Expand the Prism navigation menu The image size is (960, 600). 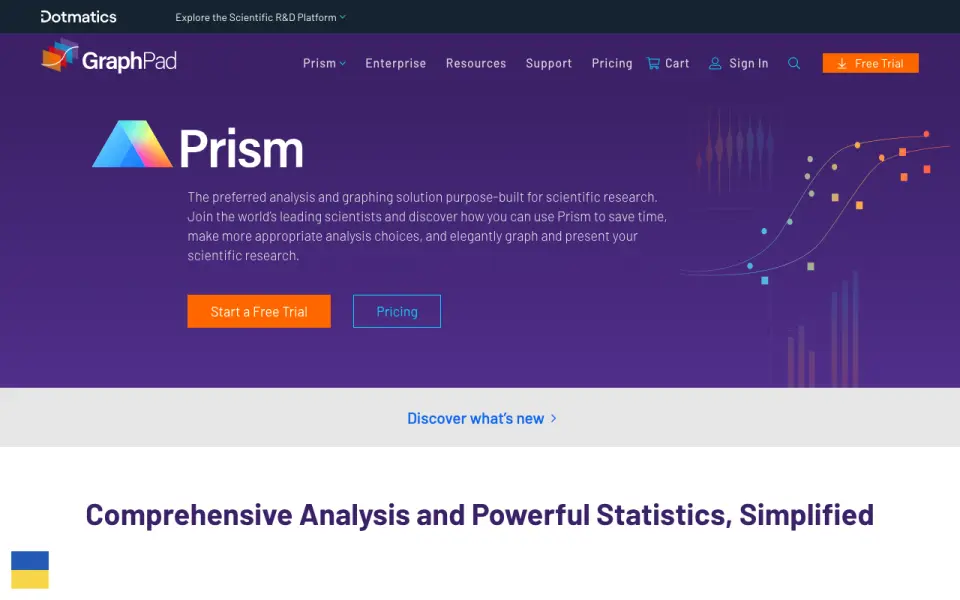(x=324, y=63)
